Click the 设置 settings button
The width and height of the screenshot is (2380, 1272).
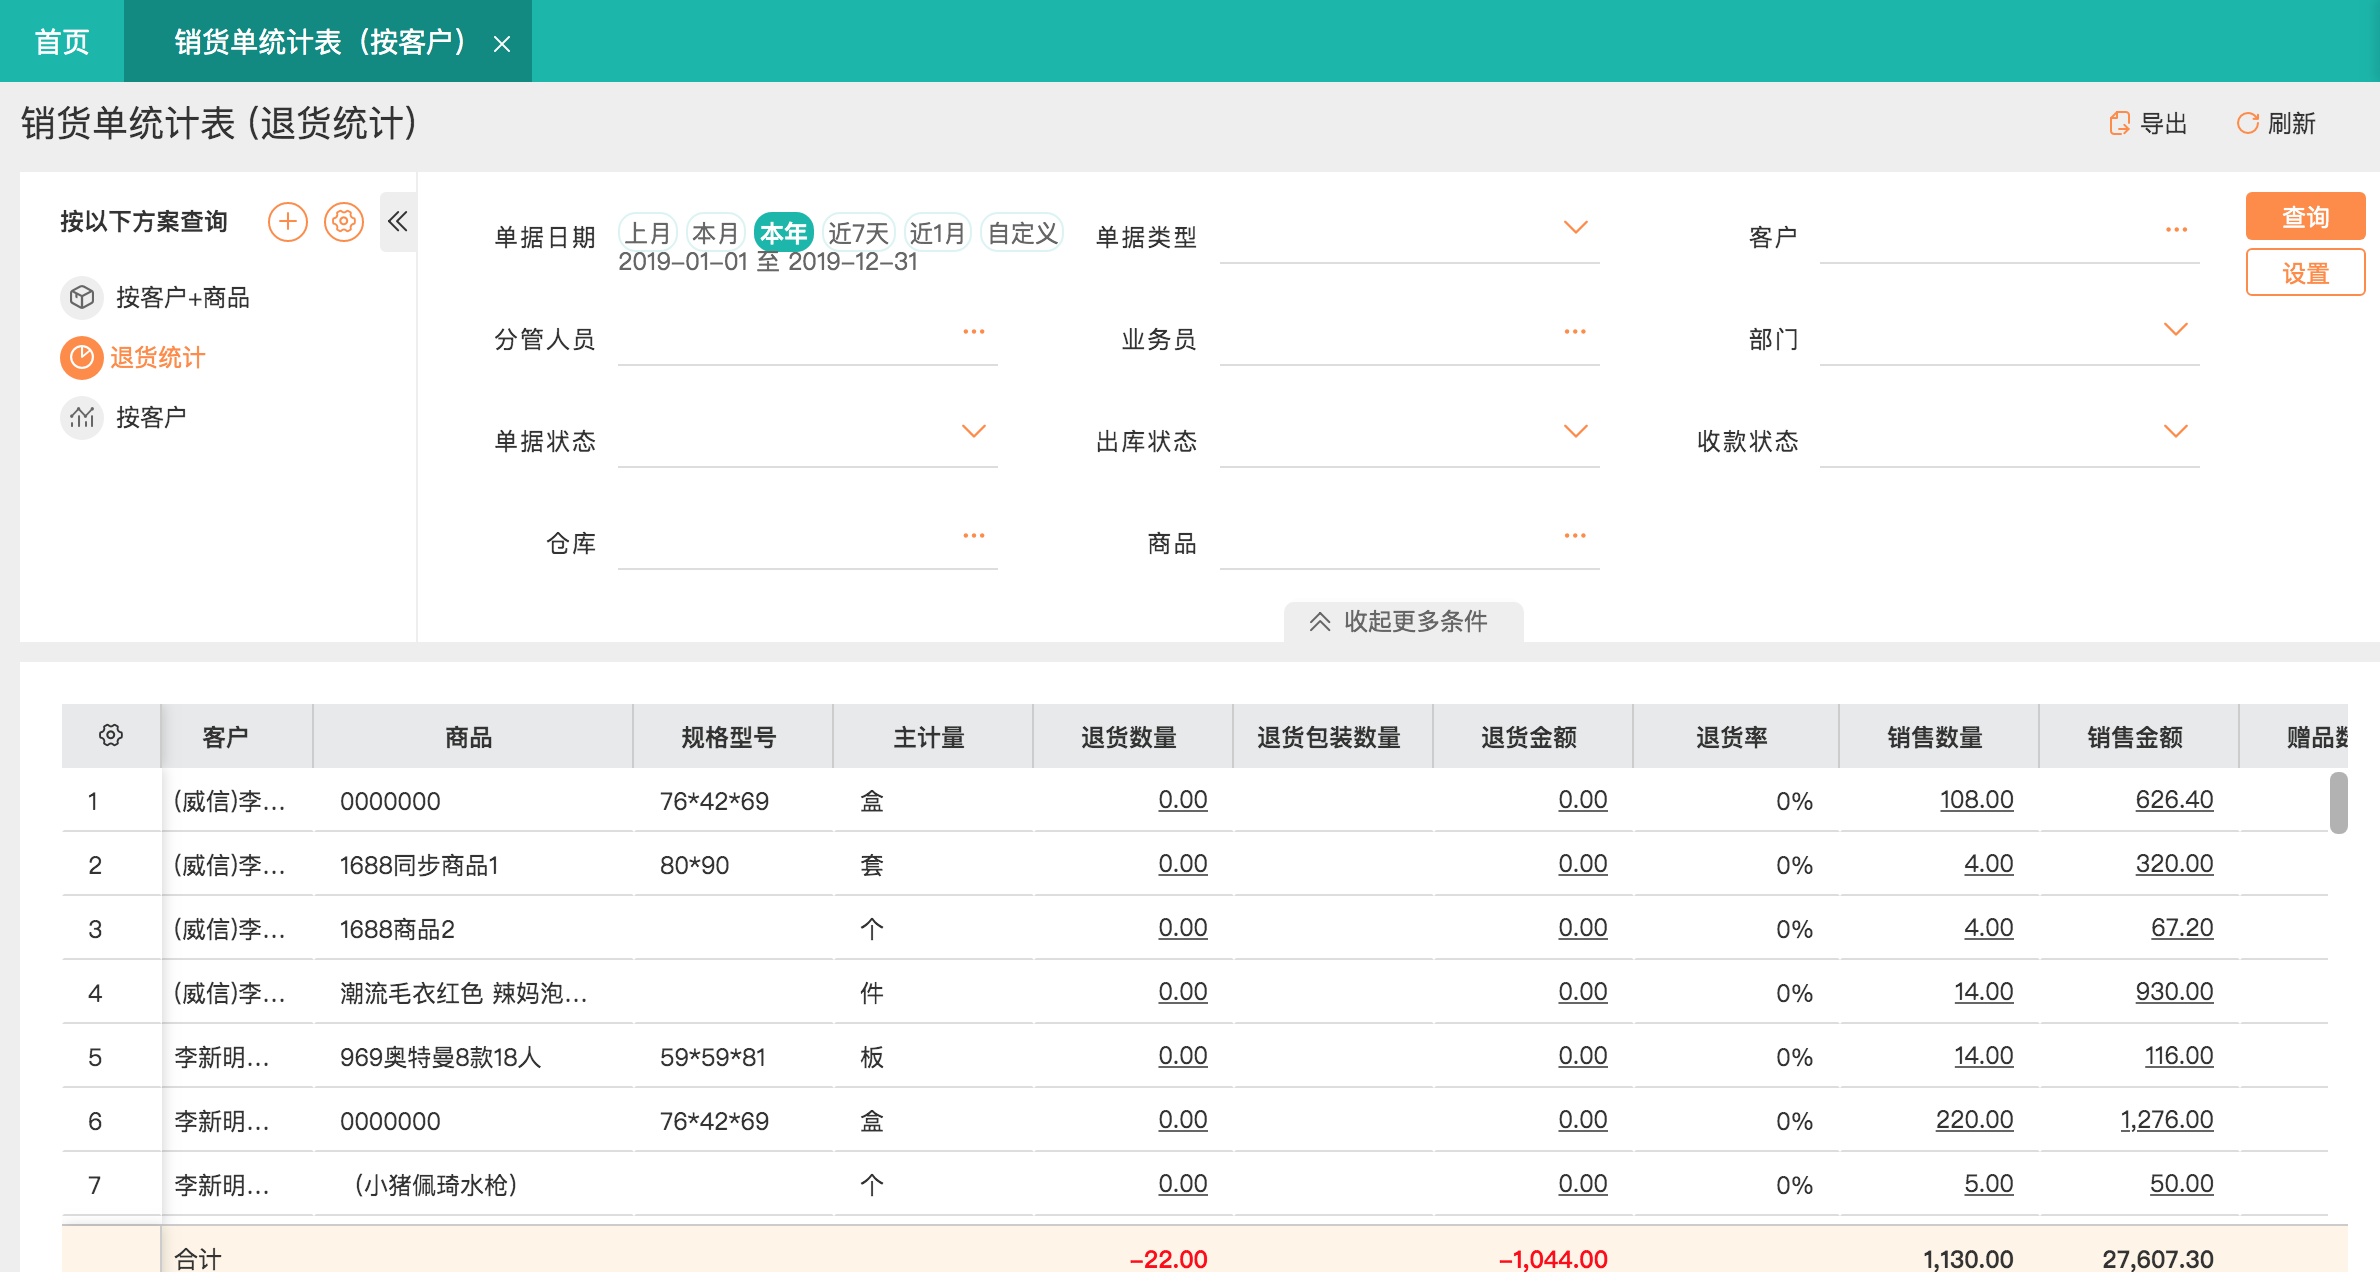(2303, 272)
